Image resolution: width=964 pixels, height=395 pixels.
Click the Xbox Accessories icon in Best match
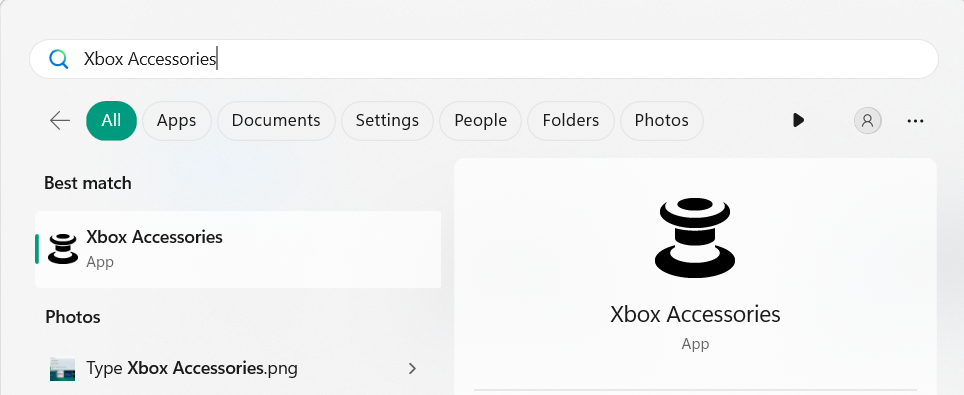click(x=63, y=249)
